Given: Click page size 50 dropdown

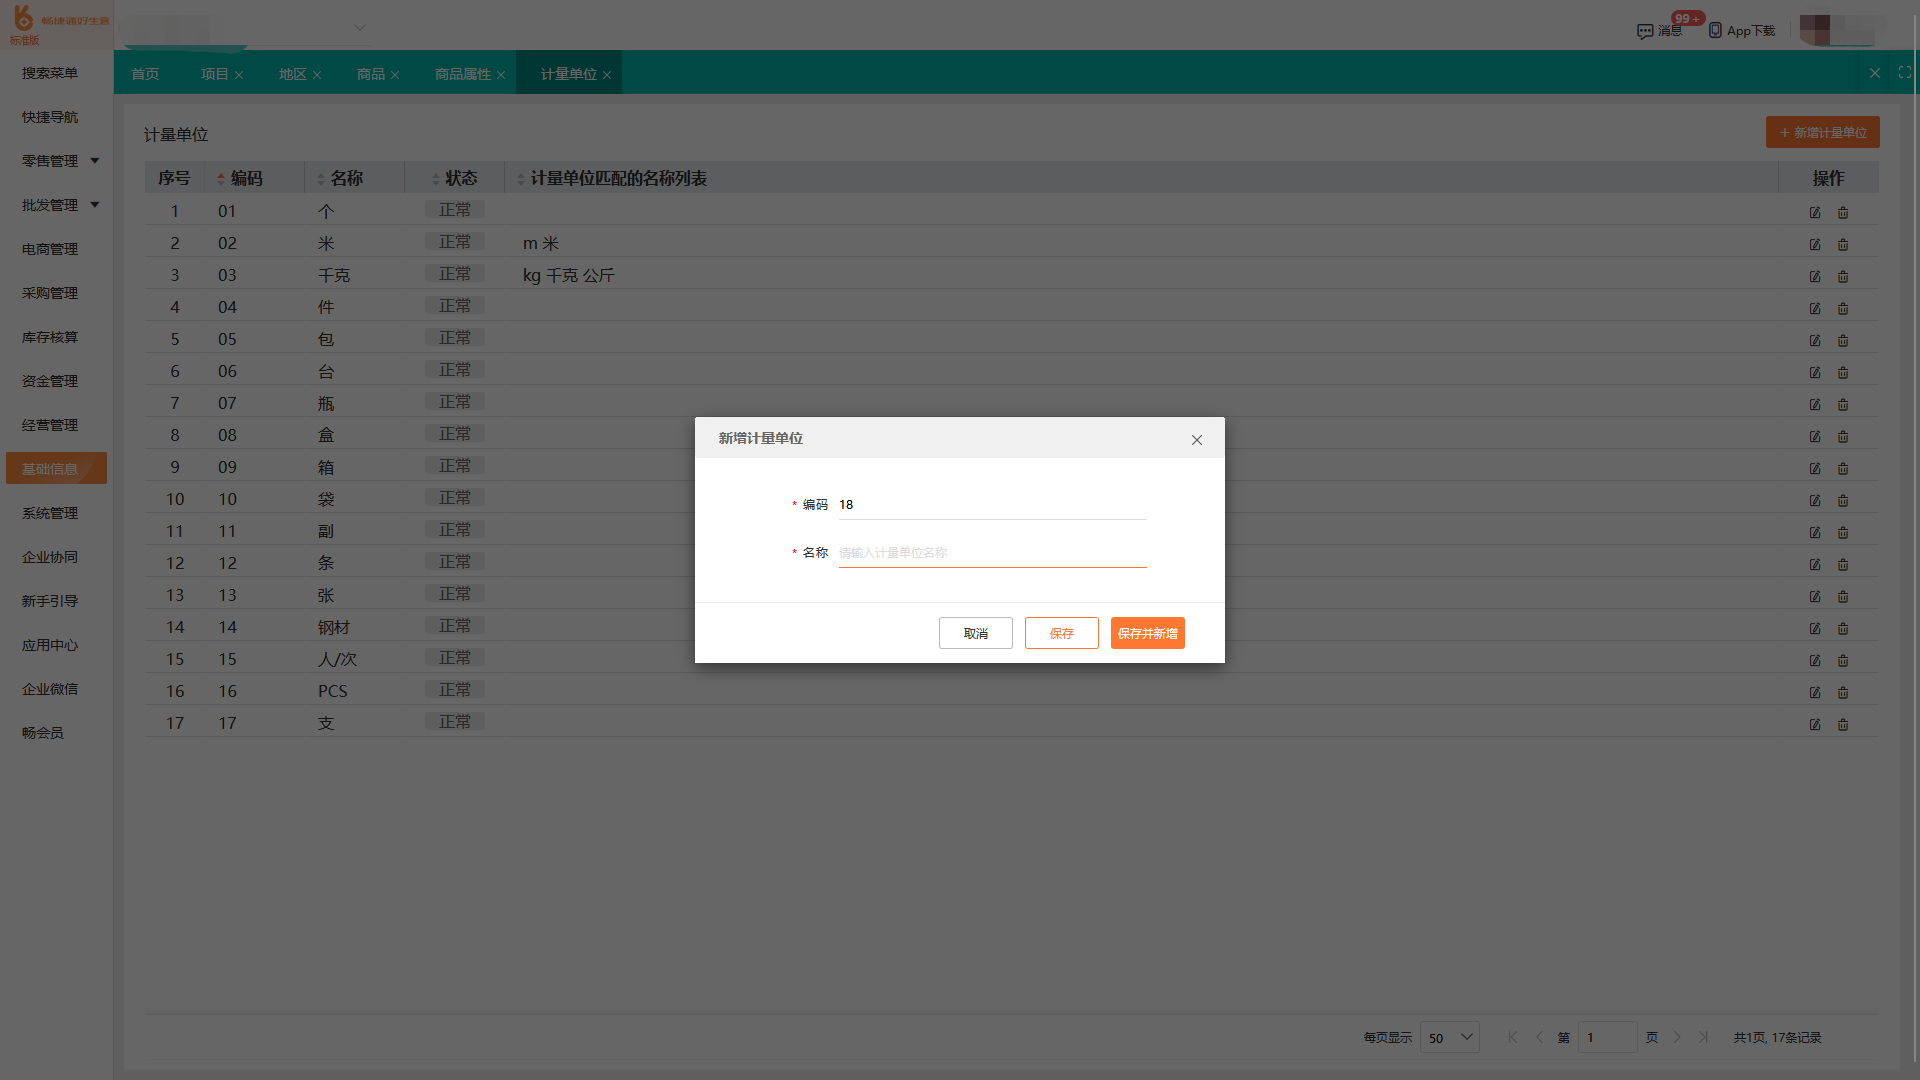Looking at the screenshot, I should click(1449, 1036).
